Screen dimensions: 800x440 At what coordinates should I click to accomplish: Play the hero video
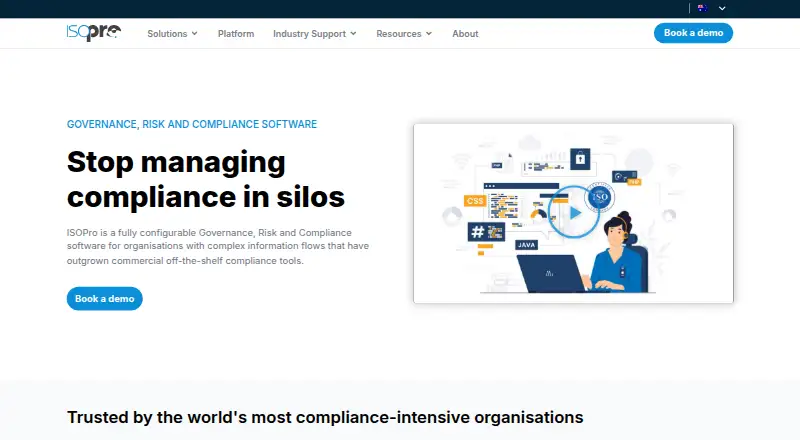pos(574,213)
